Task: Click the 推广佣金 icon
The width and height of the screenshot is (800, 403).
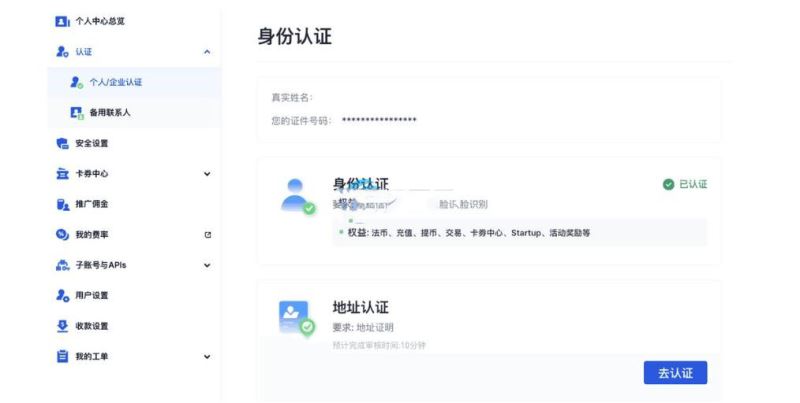Action: (62, 205)
